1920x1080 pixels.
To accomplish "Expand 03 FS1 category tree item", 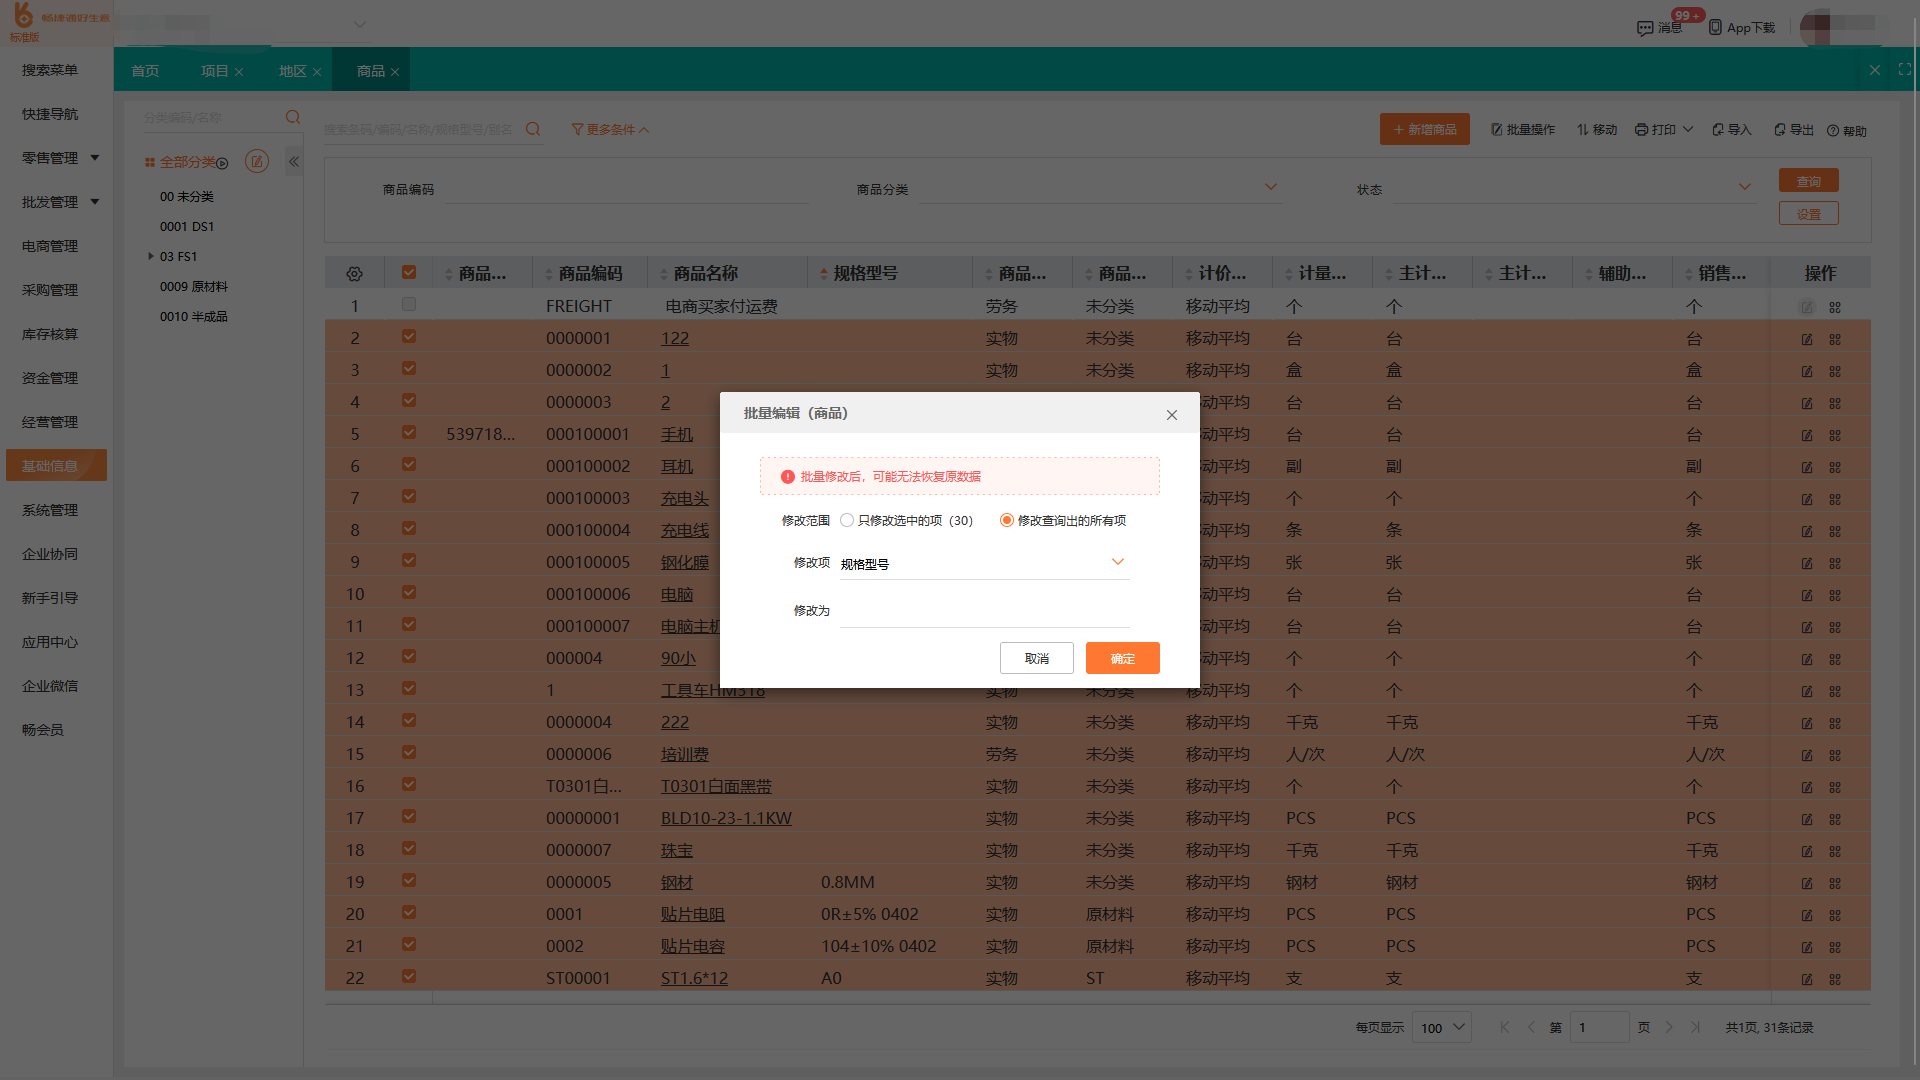I will click(x=149, y=256).
